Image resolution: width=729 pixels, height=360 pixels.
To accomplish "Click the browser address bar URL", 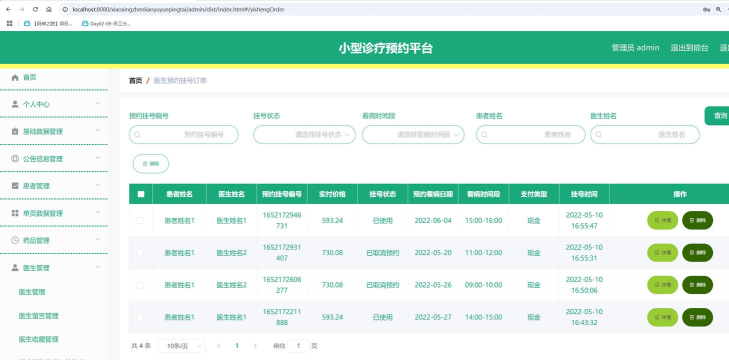I will [x=179, y=9].
